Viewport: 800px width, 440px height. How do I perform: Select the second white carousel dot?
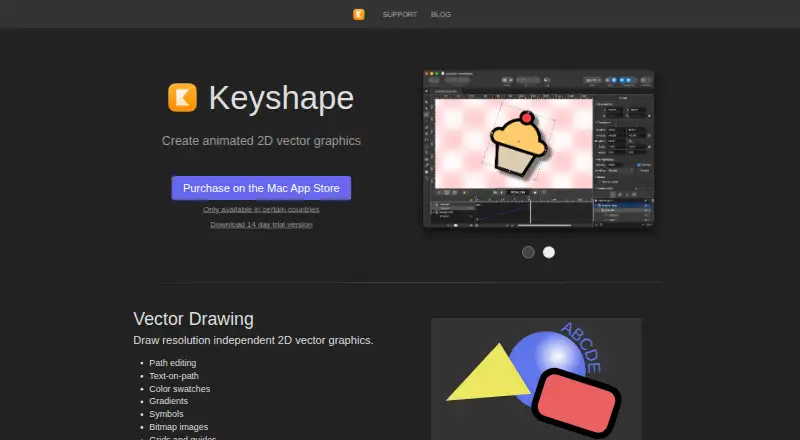pyautogui.click(x=549, y=252)
